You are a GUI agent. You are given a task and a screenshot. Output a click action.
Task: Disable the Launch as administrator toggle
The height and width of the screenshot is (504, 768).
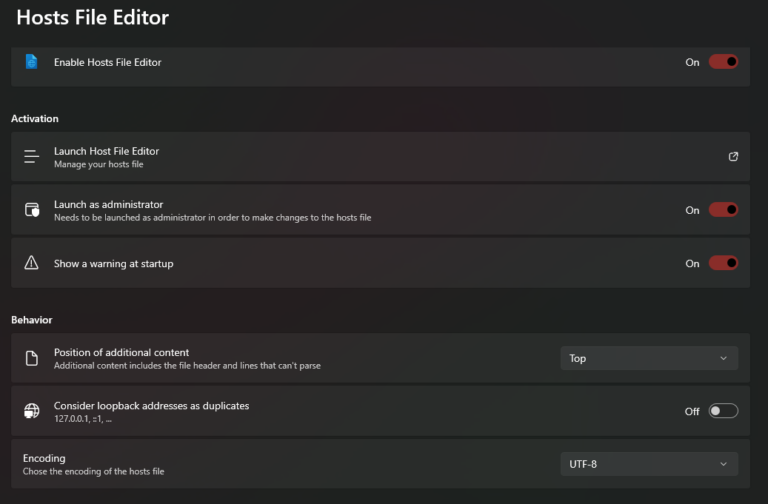coord(723,210)
